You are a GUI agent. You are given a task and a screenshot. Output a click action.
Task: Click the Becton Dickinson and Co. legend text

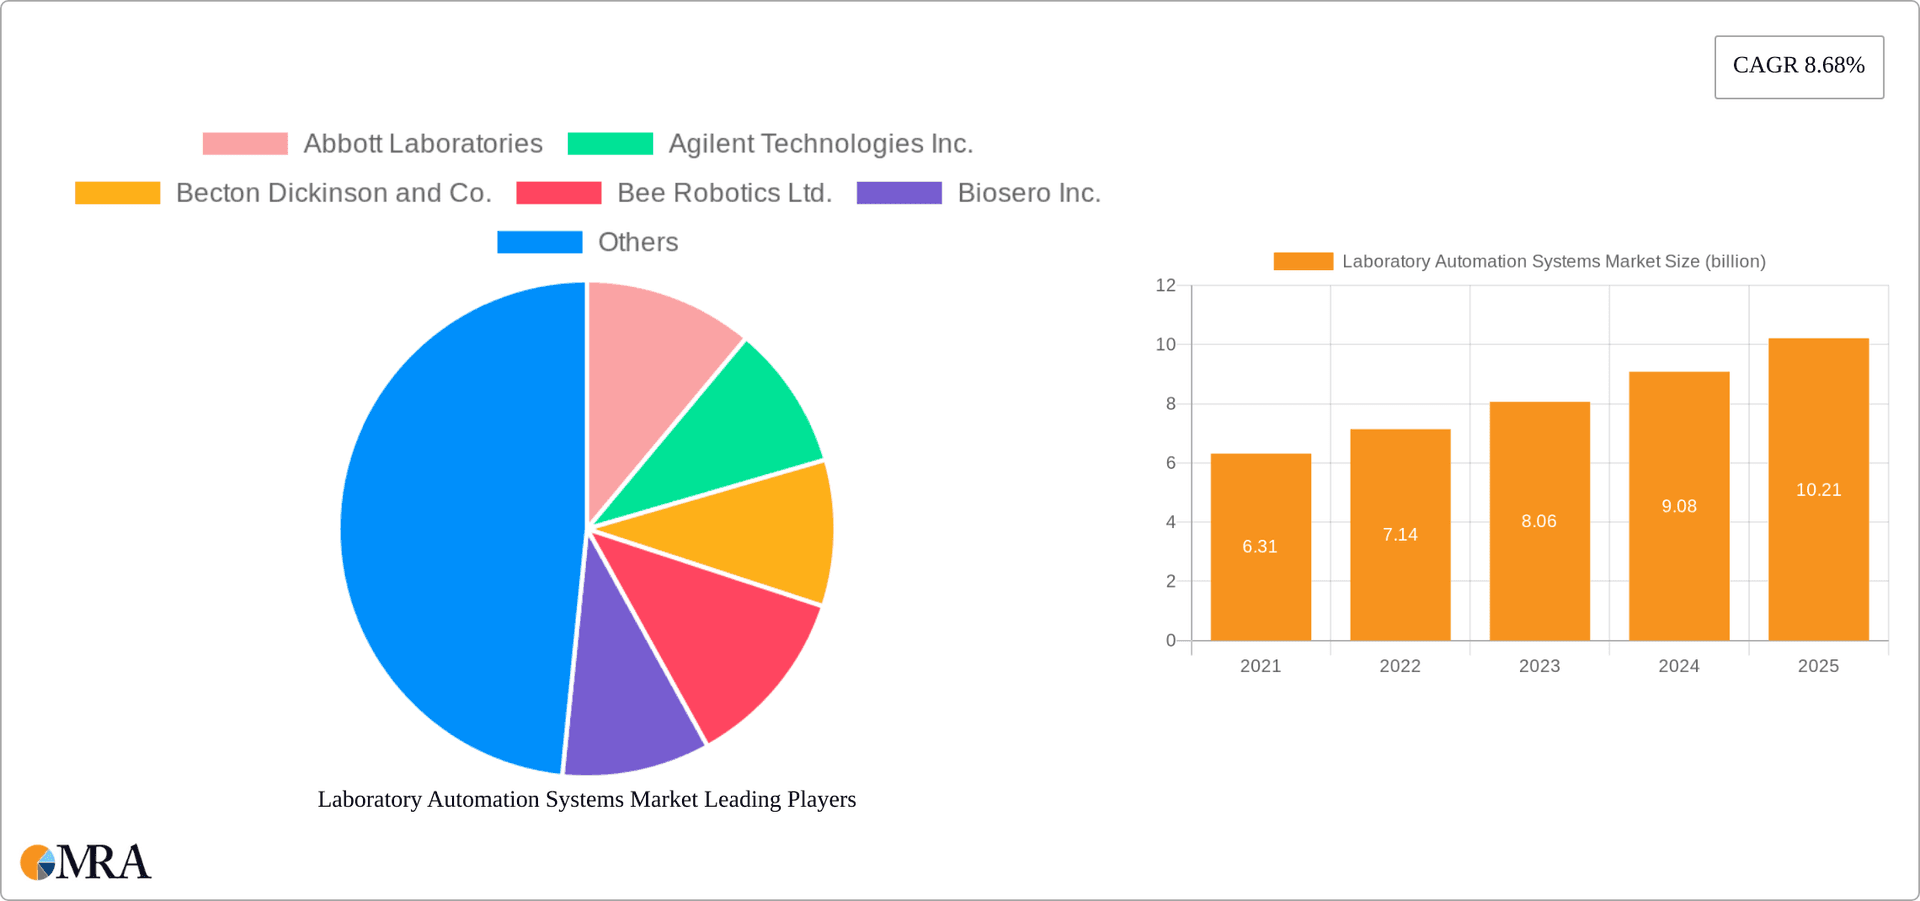(x=334, y=192)
